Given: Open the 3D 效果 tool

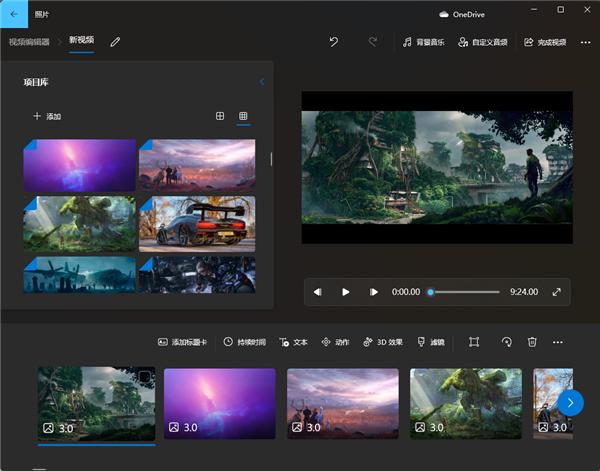Looking at the screenshot, I should coord(383,342).
